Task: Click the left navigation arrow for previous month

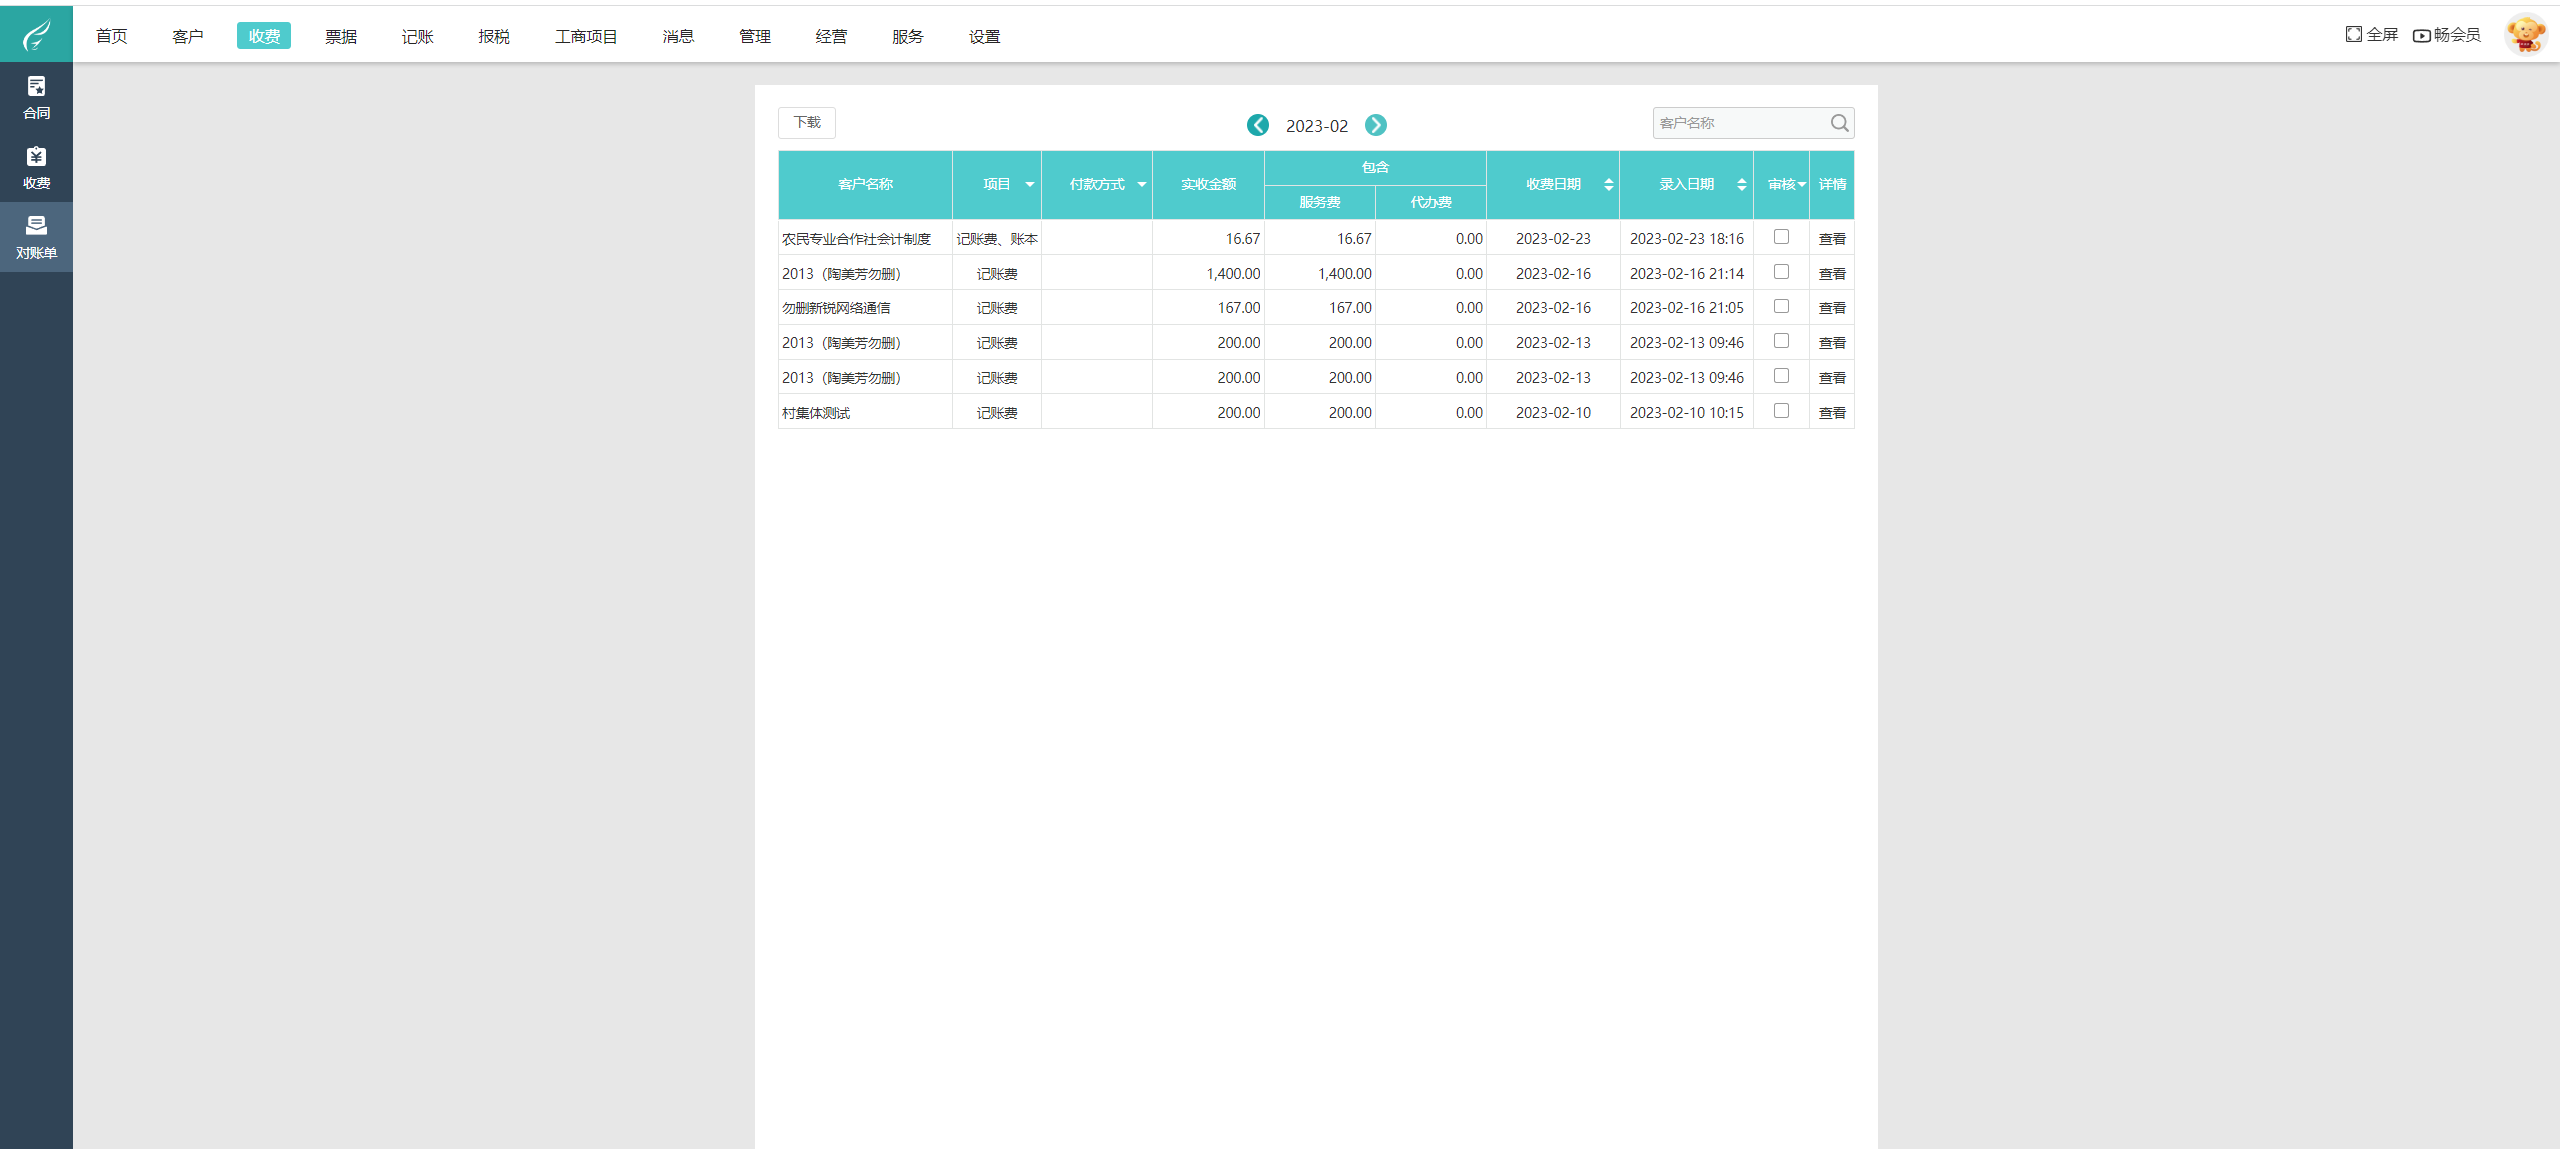Action: [x=1257, y=126]
